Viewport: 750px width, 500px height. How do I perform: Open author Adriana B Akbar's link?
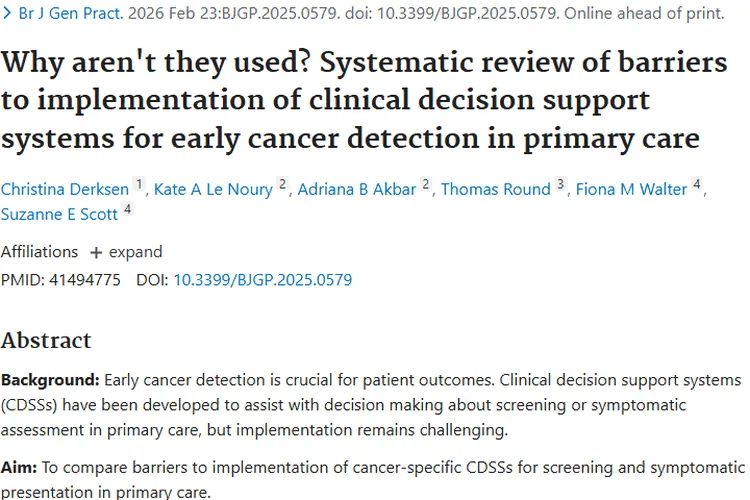point(357,189)
